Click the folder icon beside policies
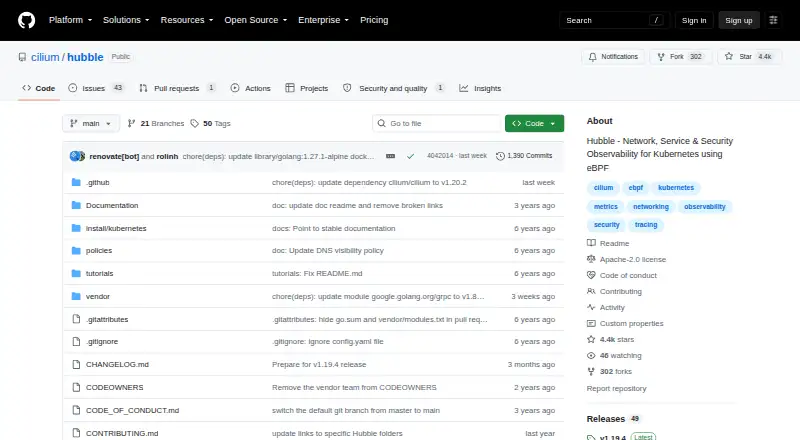Image resolution: width=800 pixels, height=440 pixels. click(76, 251)
